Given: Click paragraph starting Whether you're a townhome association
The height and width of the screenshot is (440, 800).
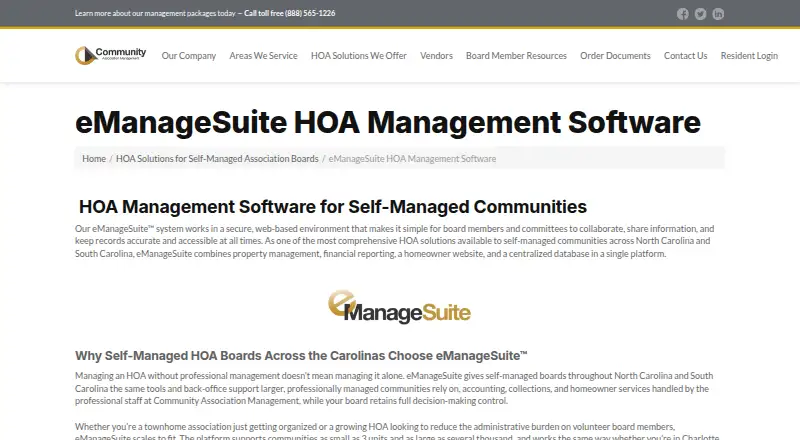Looking at the screenshot, I should [x=397, y=431].
